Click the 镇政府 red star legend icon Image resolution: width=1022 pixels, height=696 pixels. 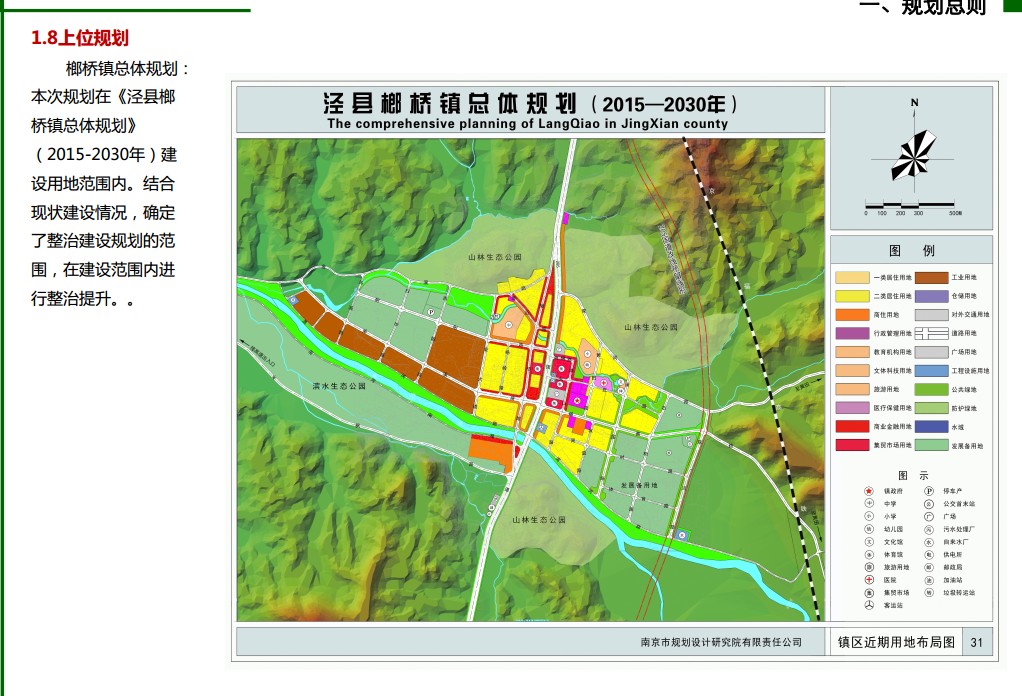pyautogui.click(x=870, y=491)
